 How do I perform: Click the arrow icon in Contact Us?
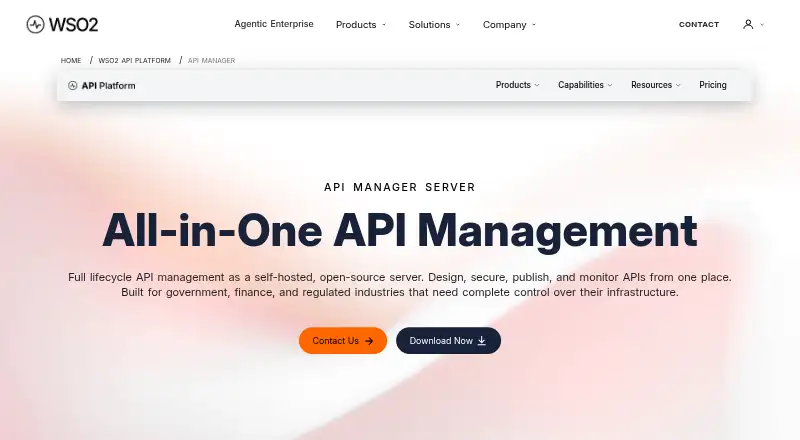(369, 341)
